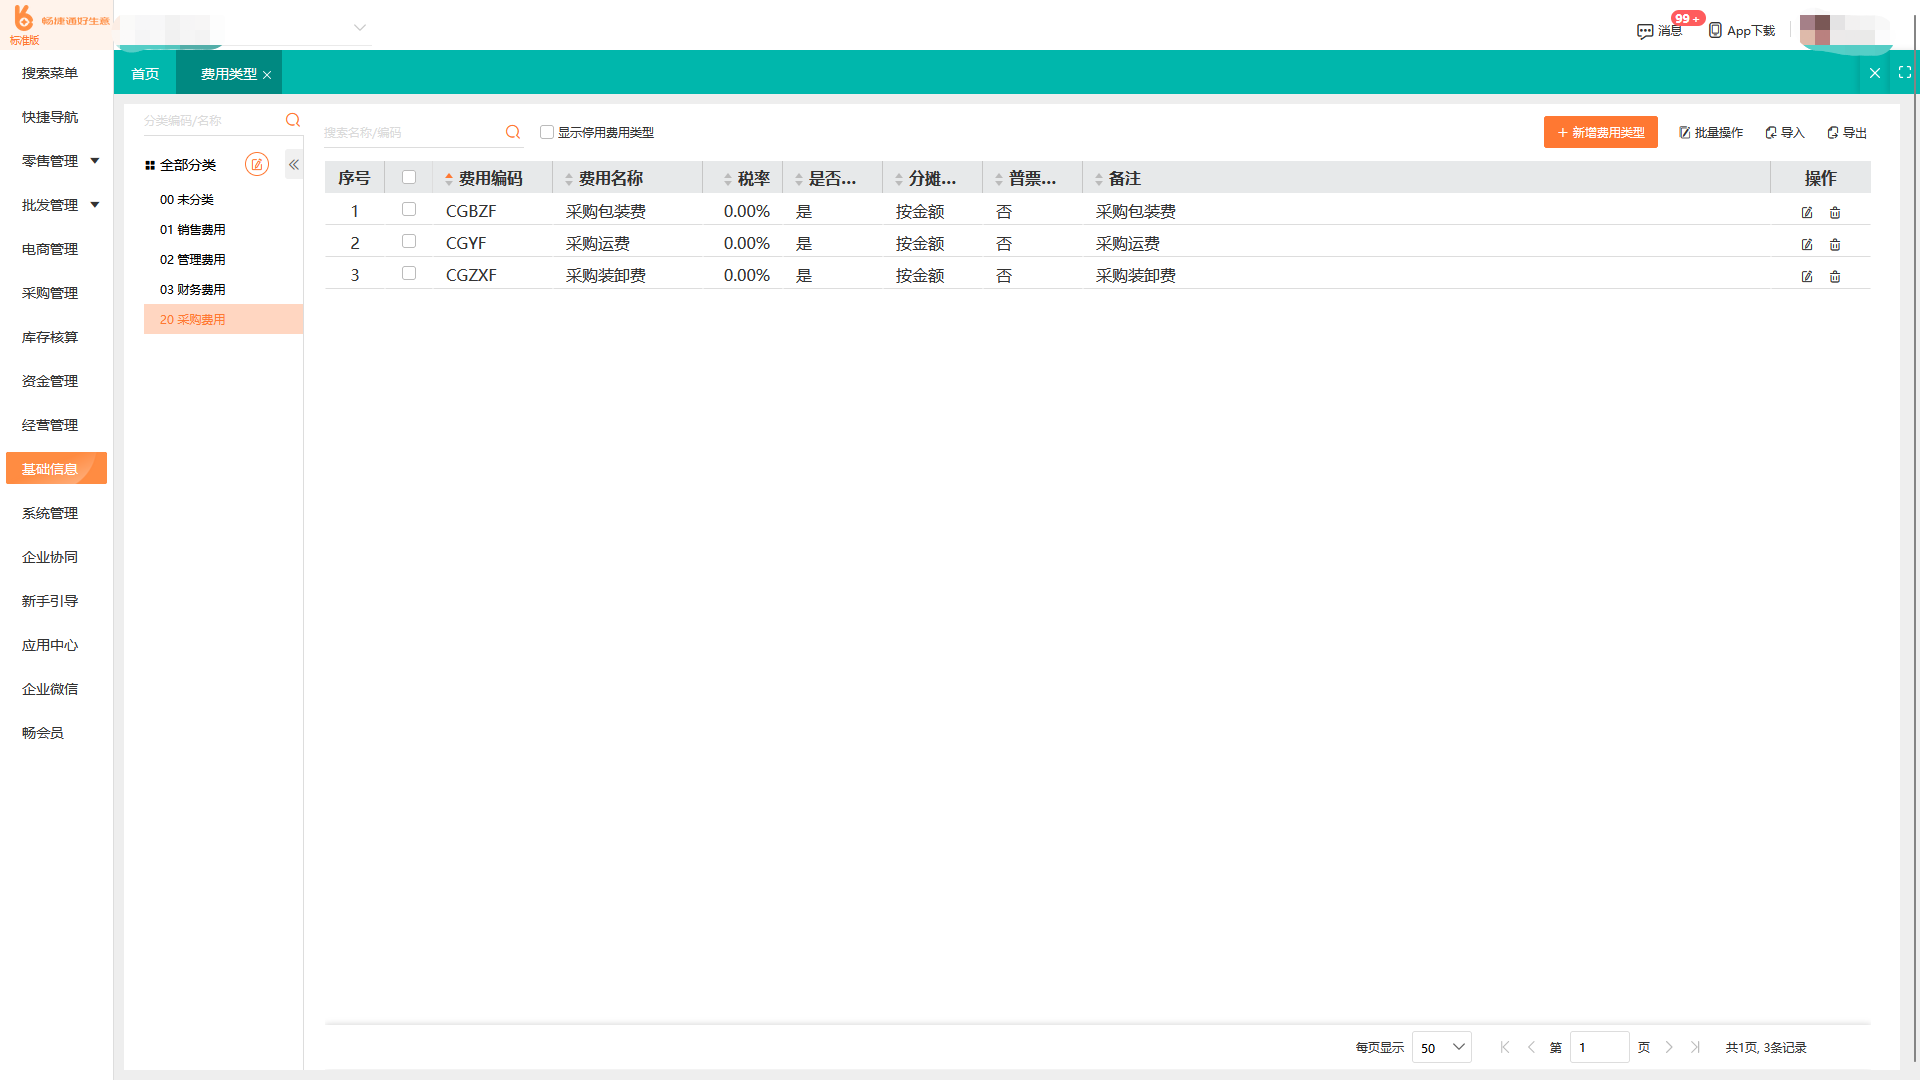Switch to 首页 tab

click(145, 74)
